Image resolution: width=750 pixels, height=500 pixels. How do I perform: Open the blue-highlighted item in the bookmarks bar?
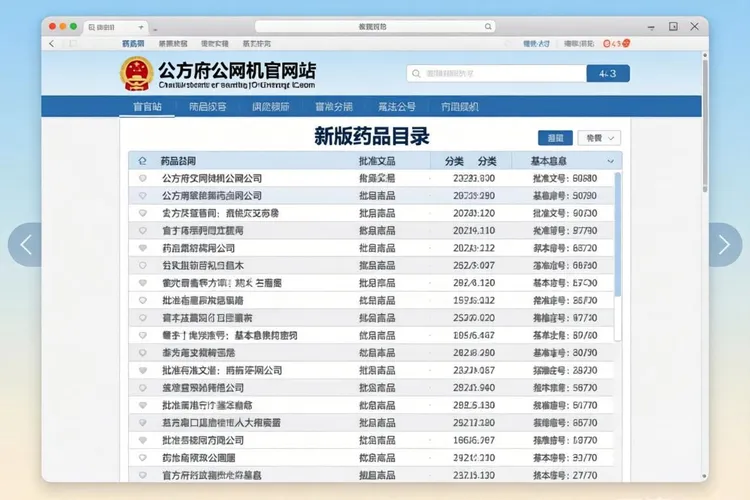point(133,44)
